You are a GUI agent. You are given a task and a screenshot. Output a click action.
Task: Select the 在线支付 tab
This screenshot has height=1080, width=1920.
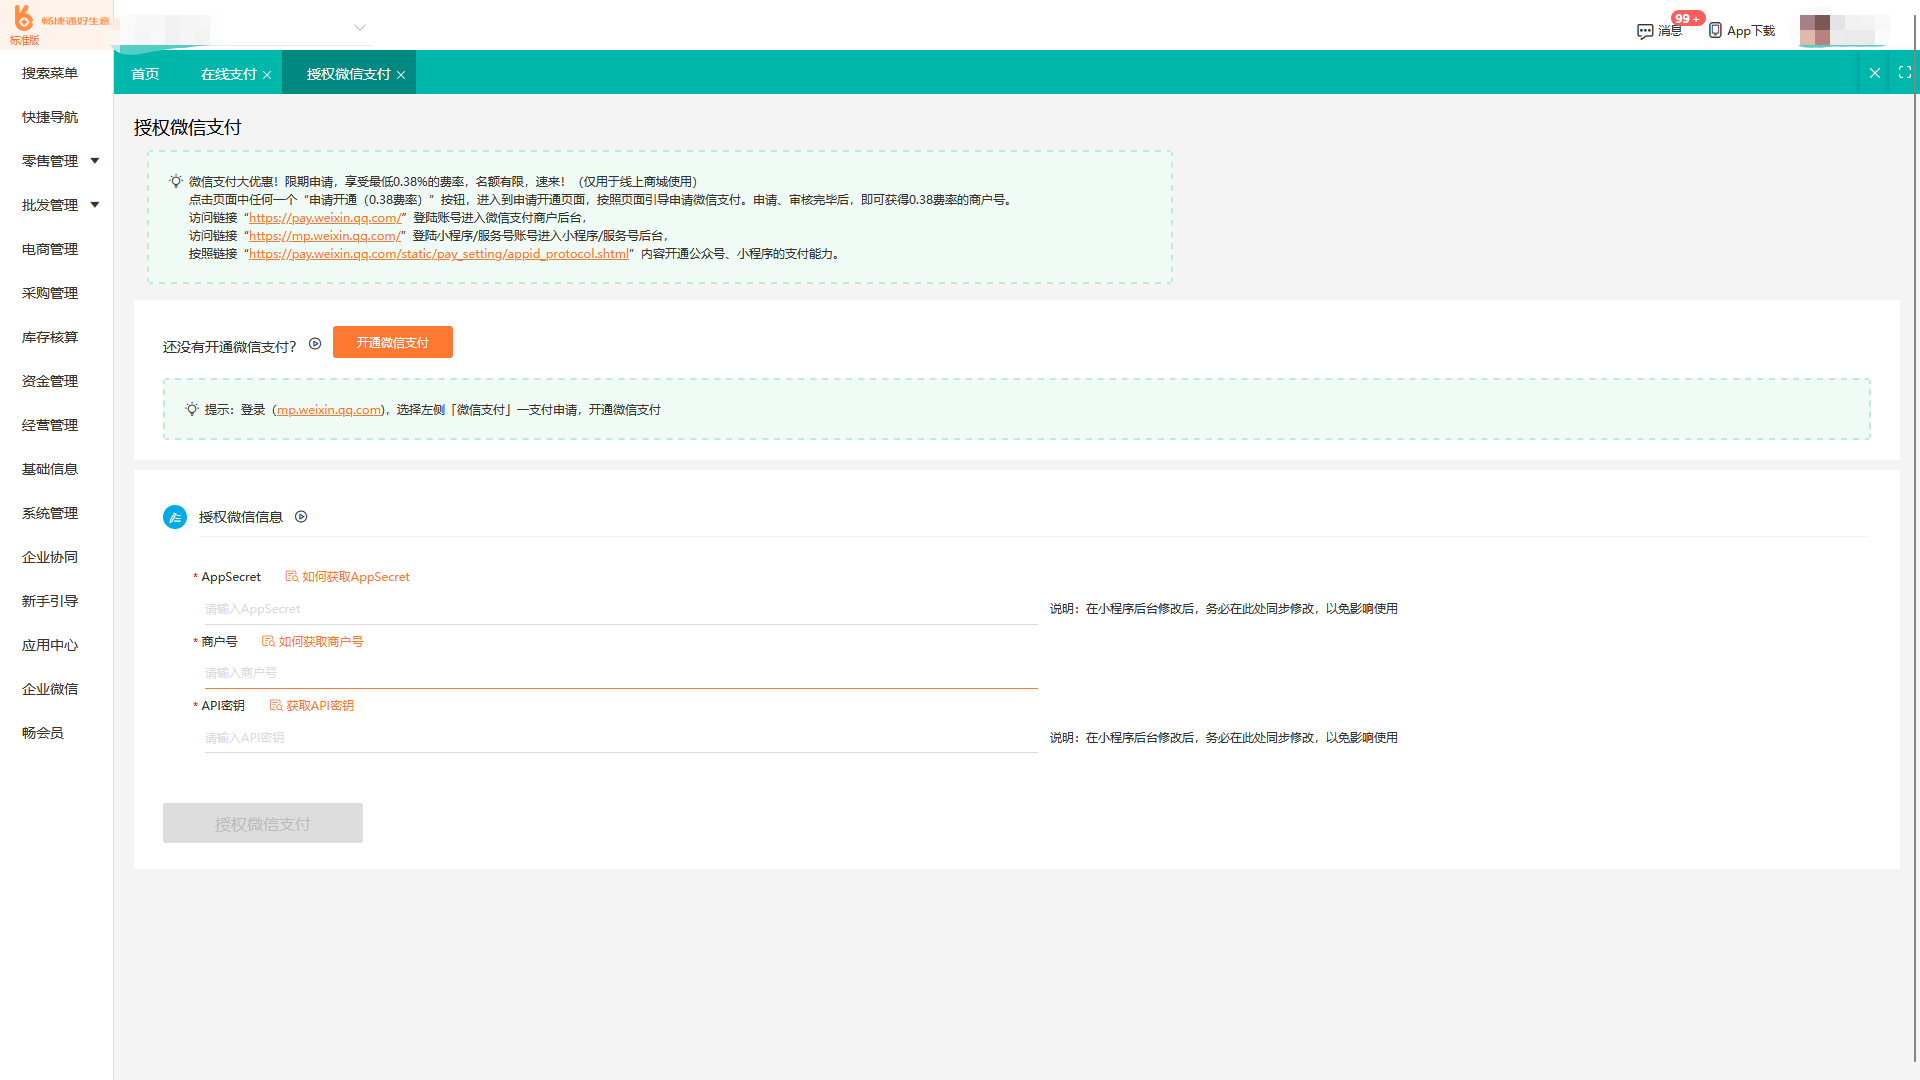point(229,73)
